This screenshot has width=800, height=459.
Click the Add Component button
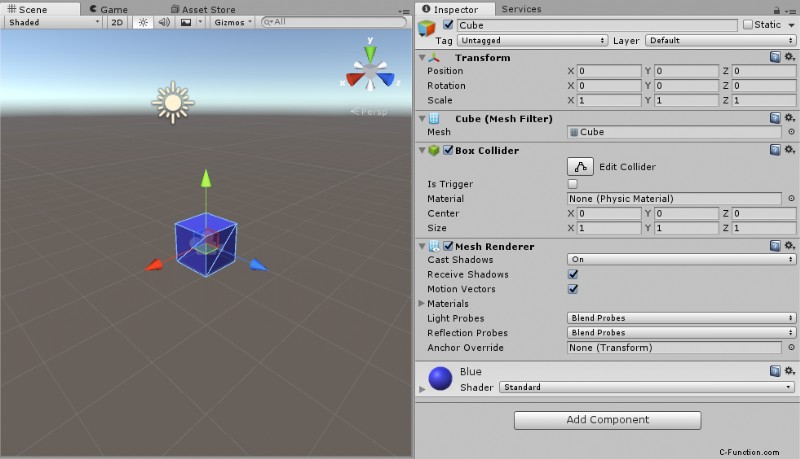tap(607, 420)
